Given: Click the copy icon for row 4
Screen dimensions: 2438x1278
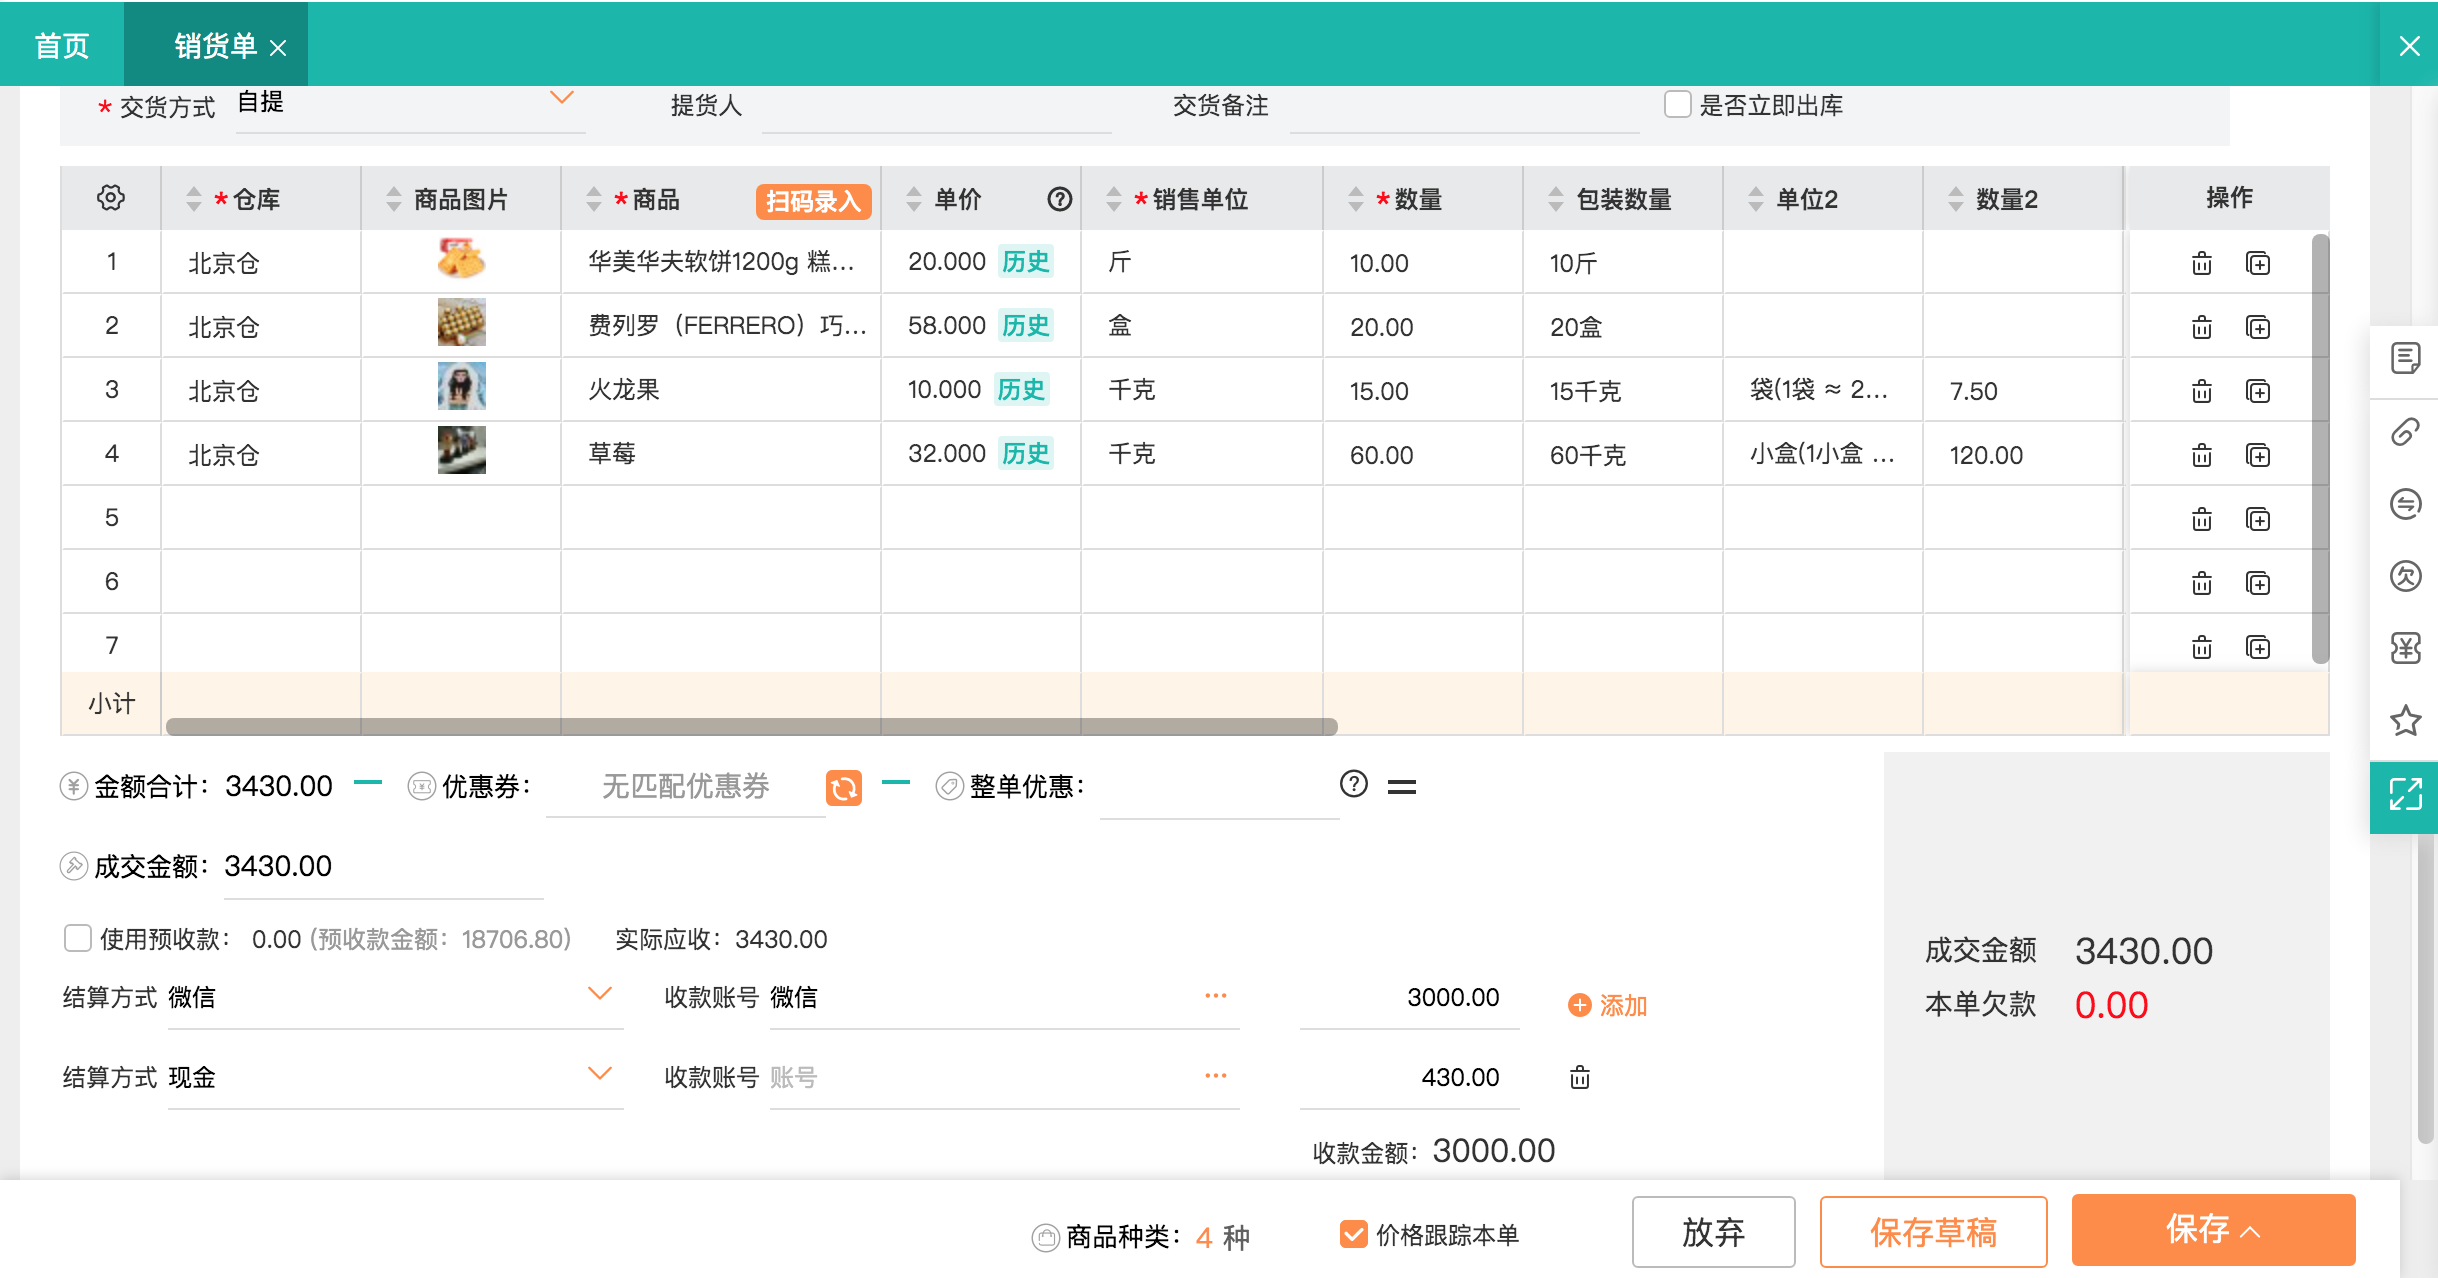Looking at the screenshot, I should [2257, 453].
